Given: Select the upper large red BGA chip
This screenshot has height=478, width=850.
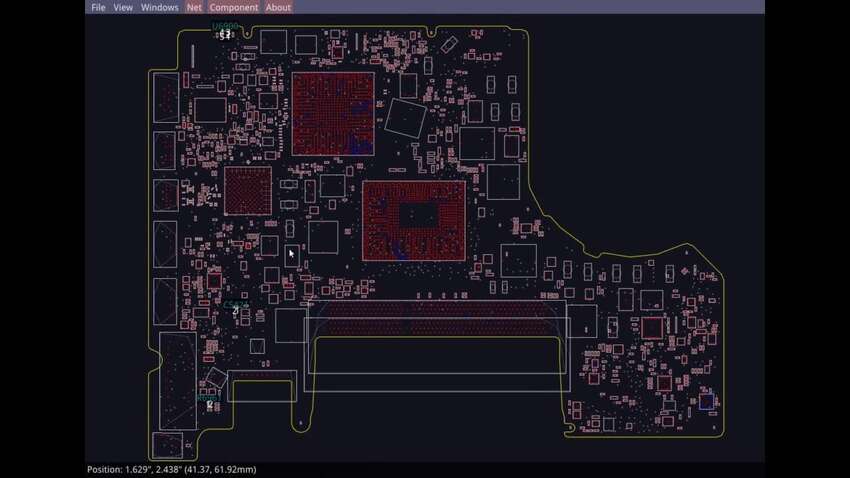Looking at the screenshot, I should coord(333,114).
